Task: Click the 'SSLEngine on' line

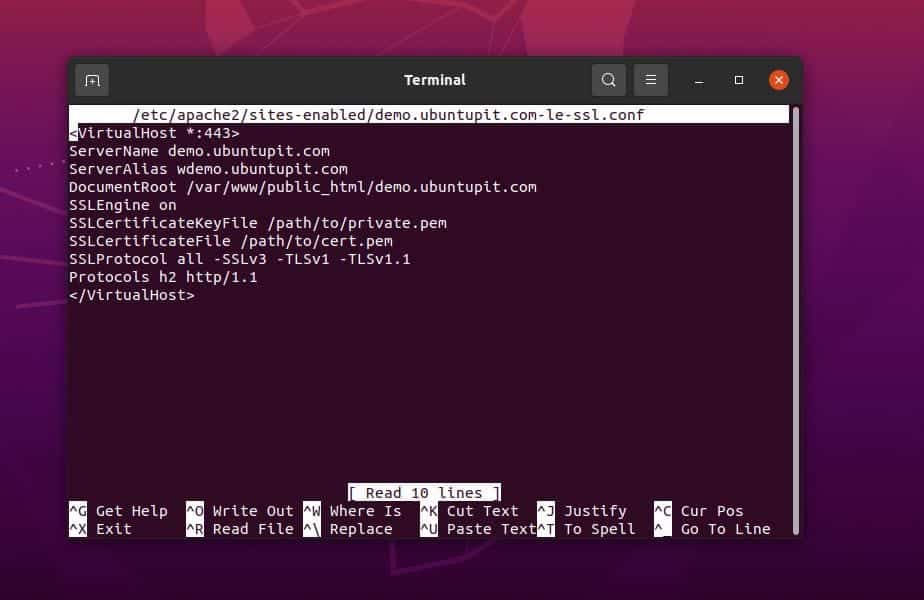Action: click(x=123, y=205)
